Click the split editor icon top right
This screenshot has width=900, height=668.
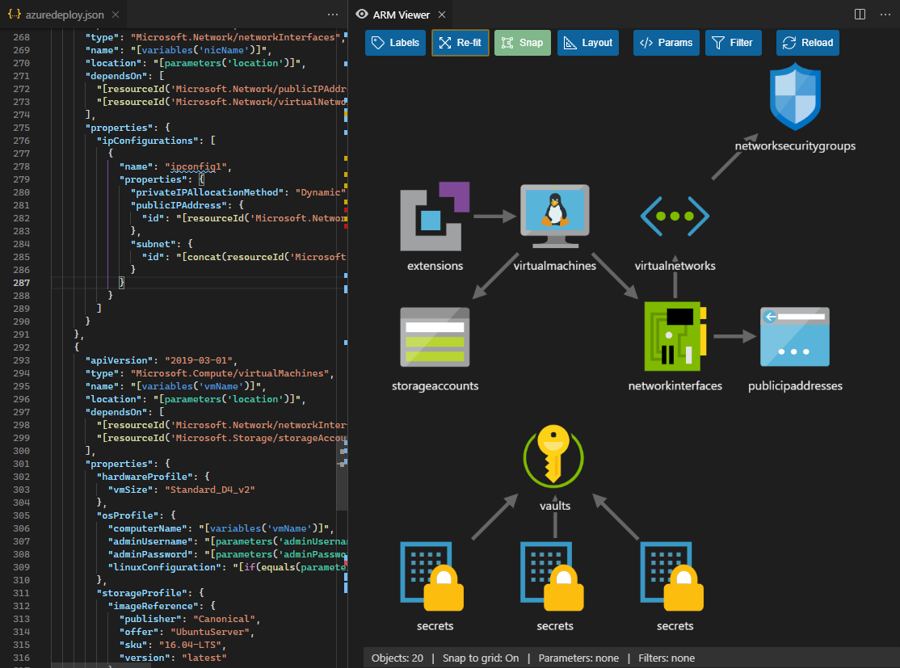pyautogui.click(x=860, y=12)
